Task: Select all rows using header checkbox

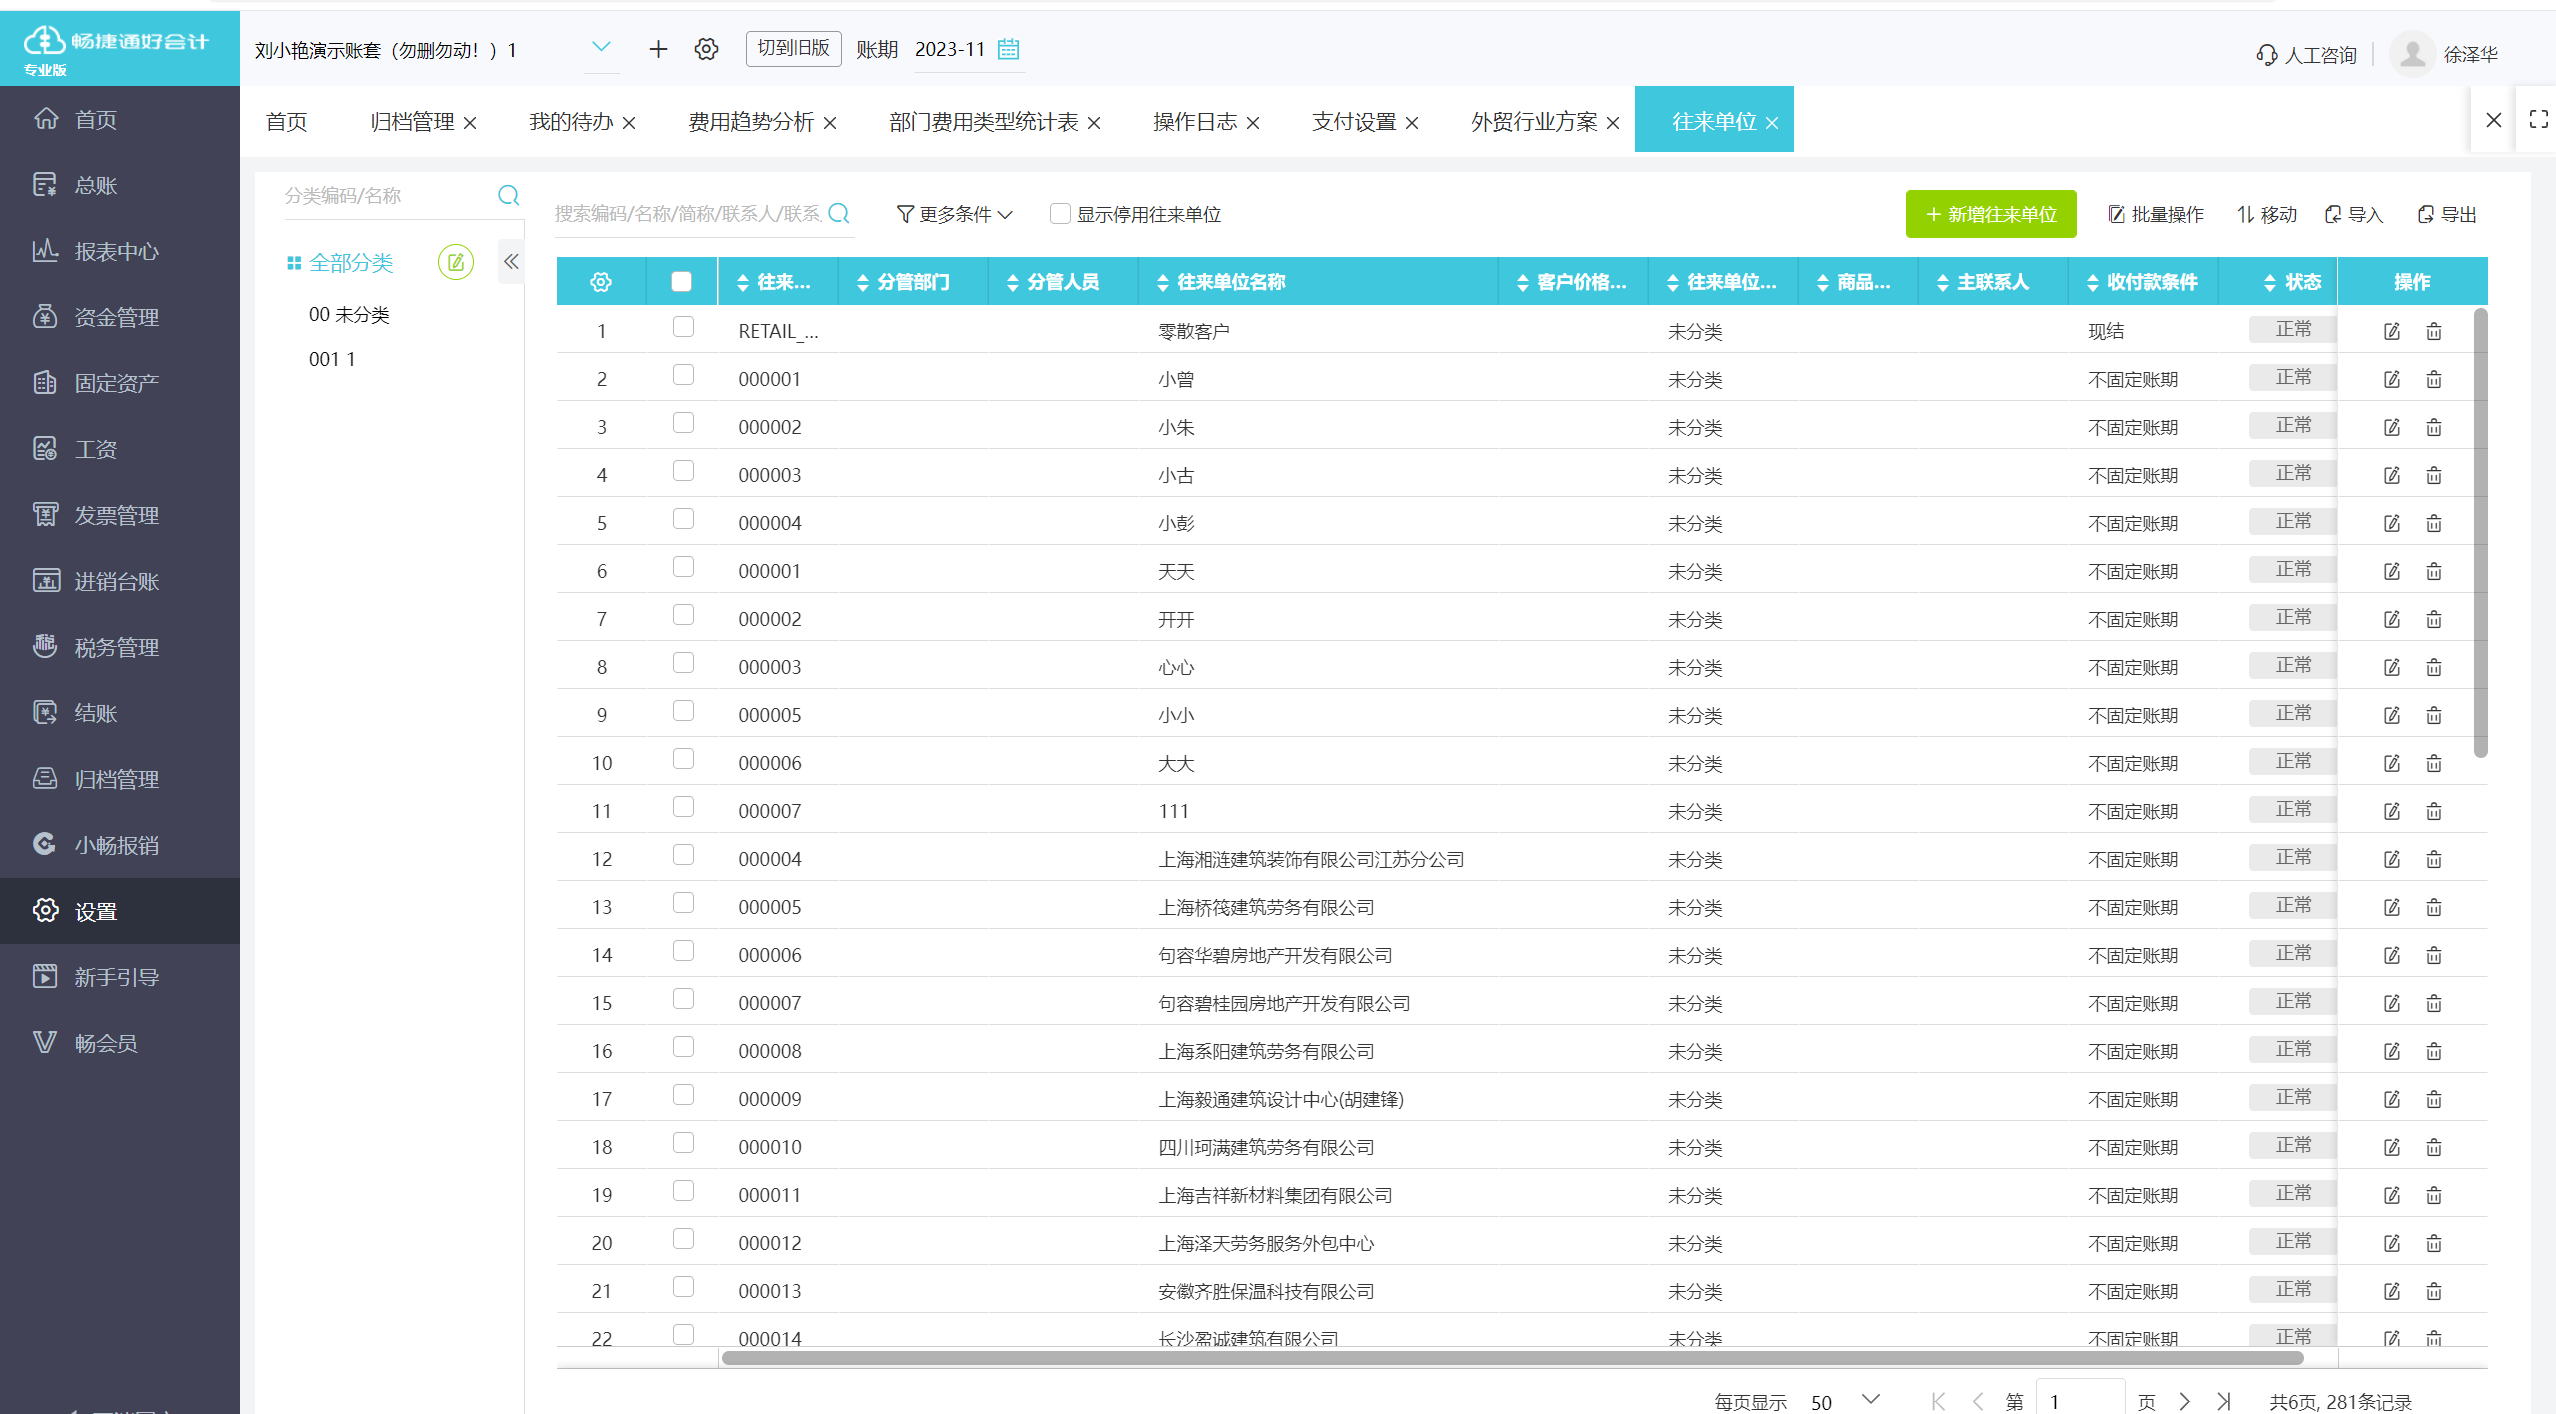Action: pyautogui.click(x=683, y=282)
